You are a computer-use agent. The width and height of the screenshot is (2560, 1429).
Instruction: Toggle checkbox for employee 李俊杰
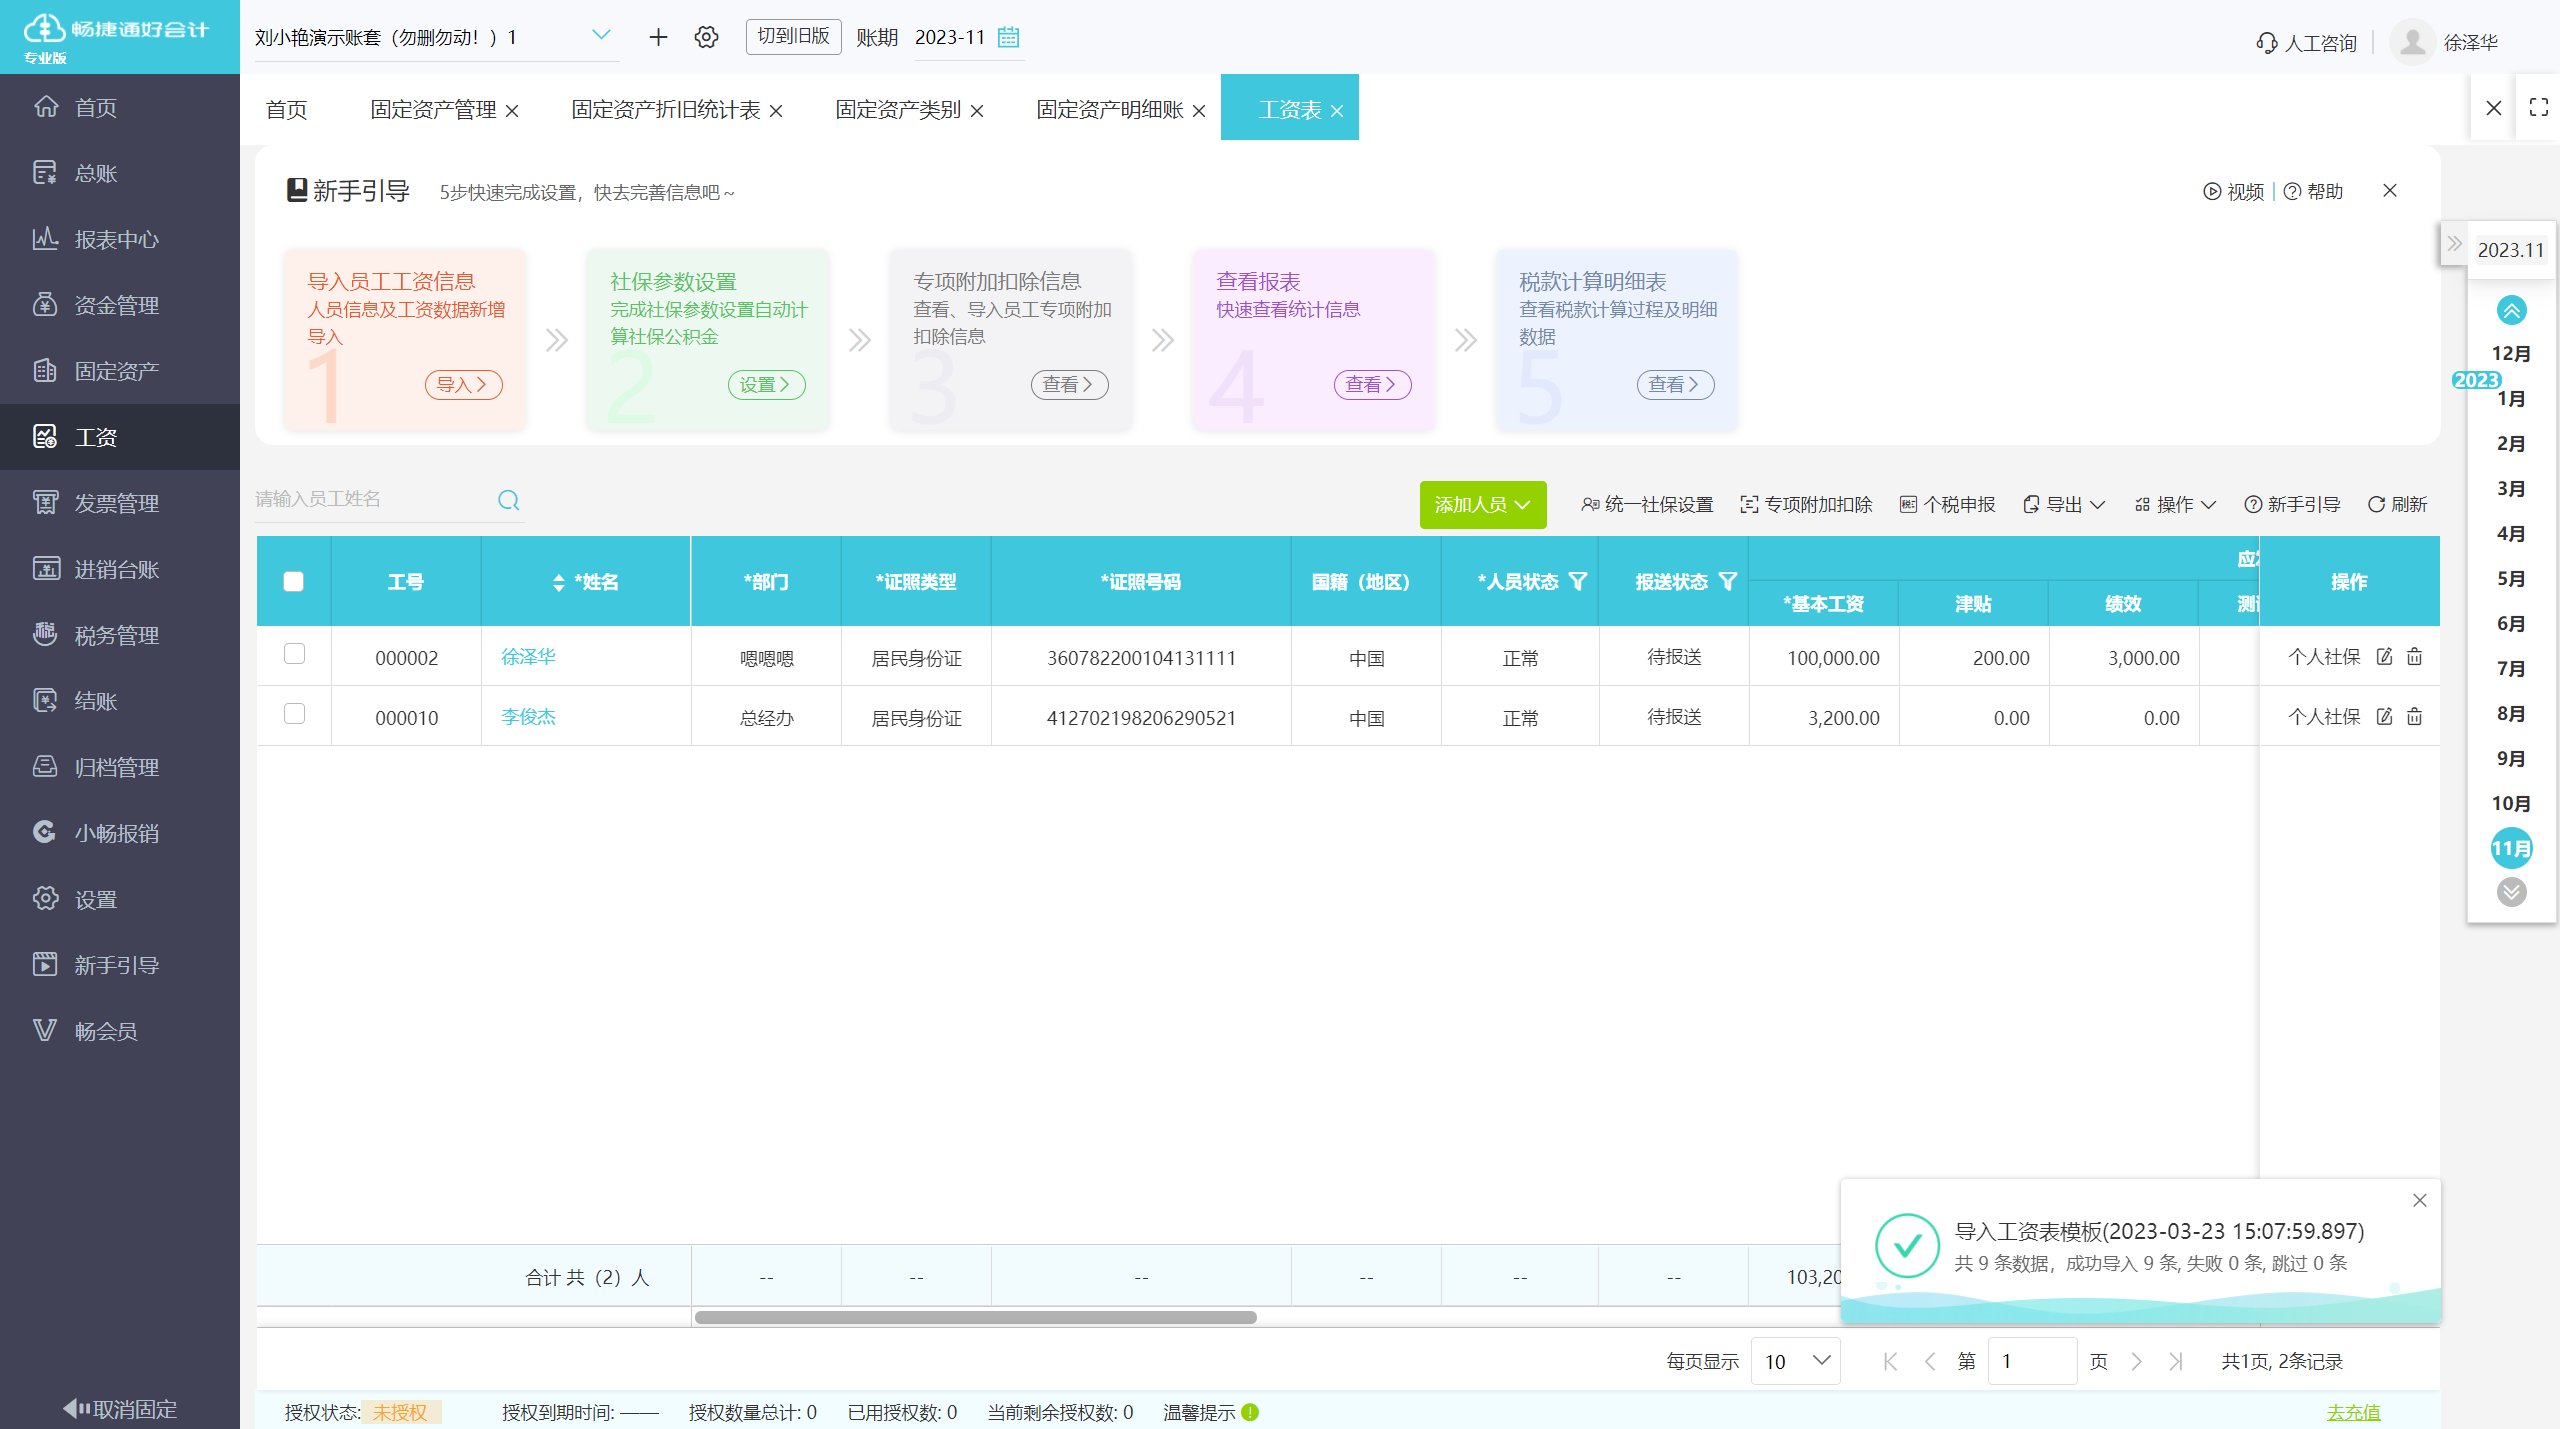(x=295, y=714)
